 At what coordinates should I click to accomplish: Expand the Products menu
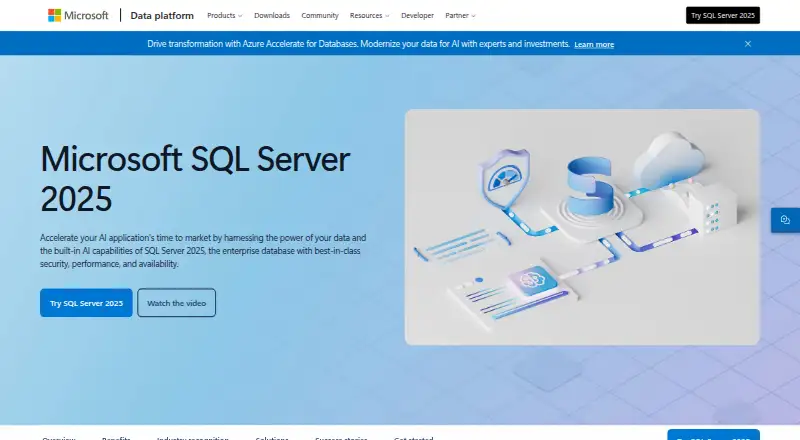tap(224, 16)
